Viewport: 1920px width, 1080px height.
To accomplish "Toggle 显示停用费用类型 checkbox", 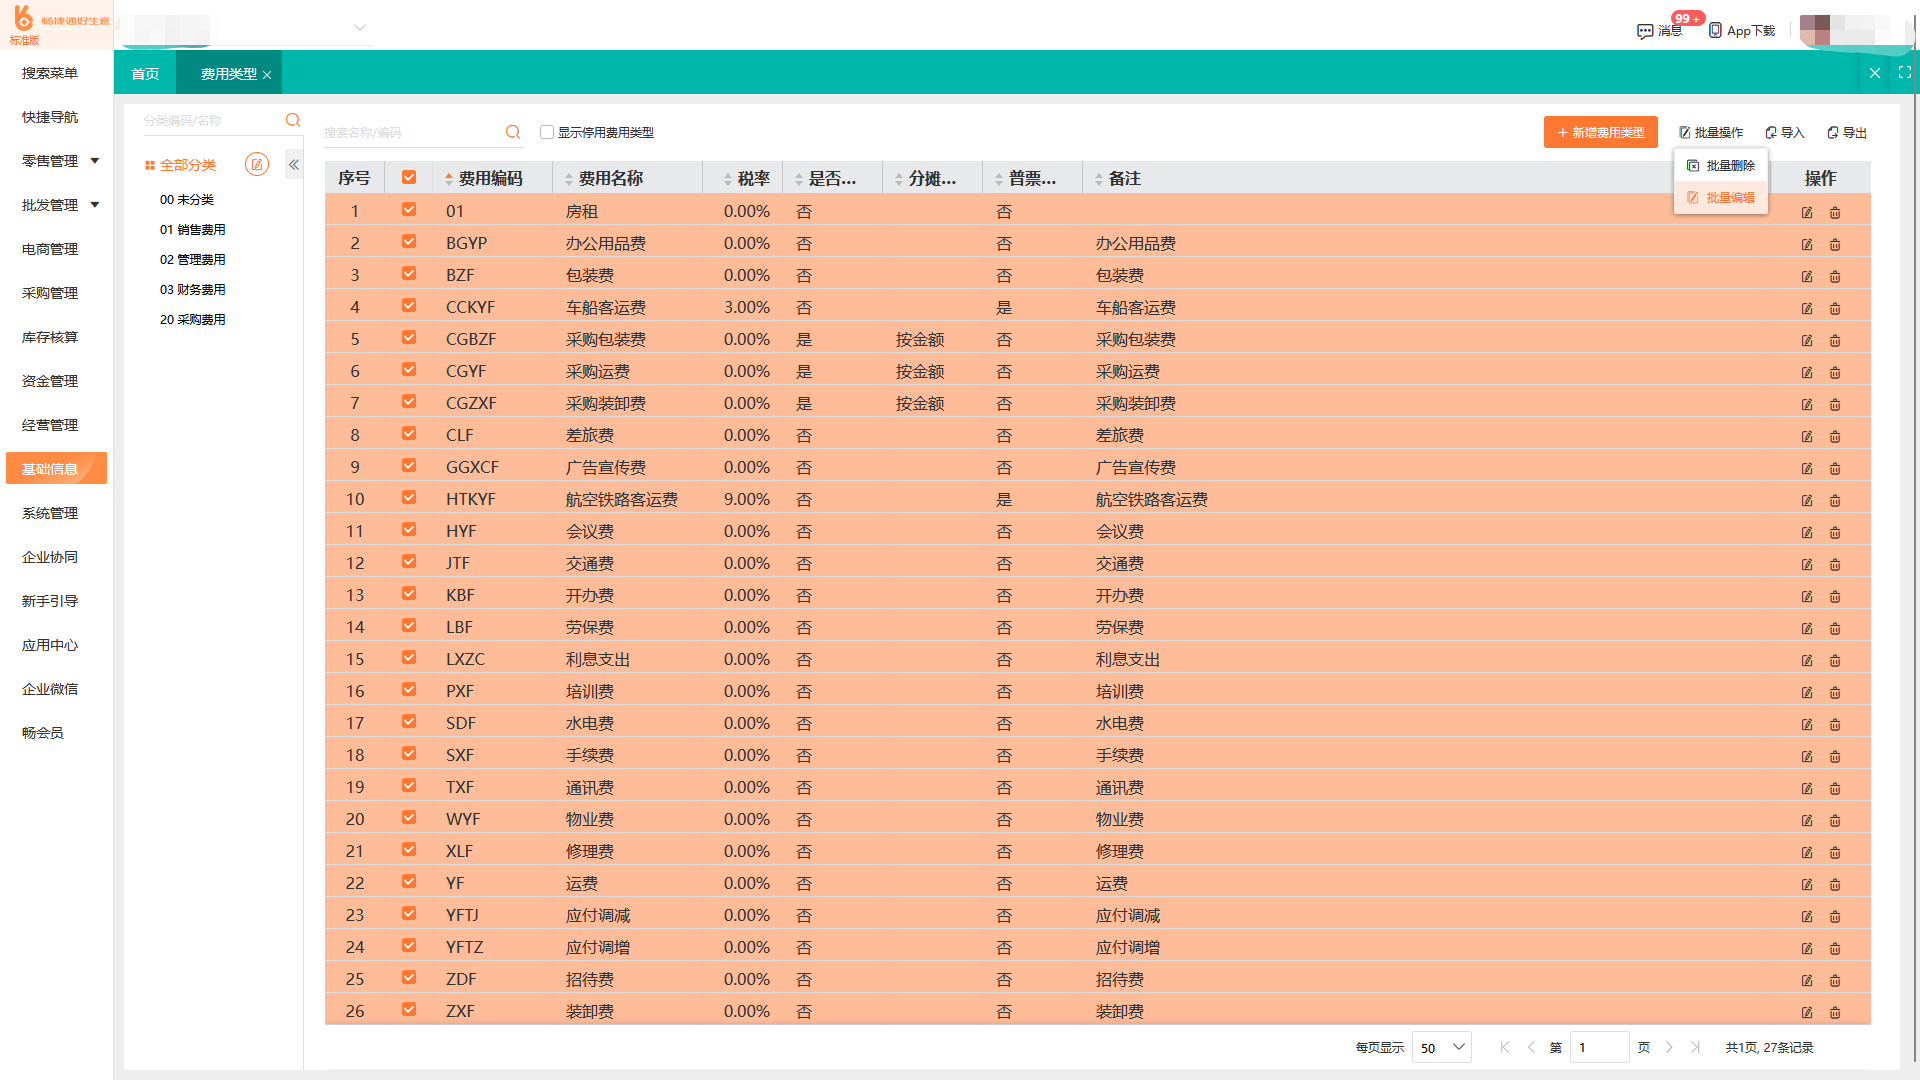I will (x=549, y=131).
